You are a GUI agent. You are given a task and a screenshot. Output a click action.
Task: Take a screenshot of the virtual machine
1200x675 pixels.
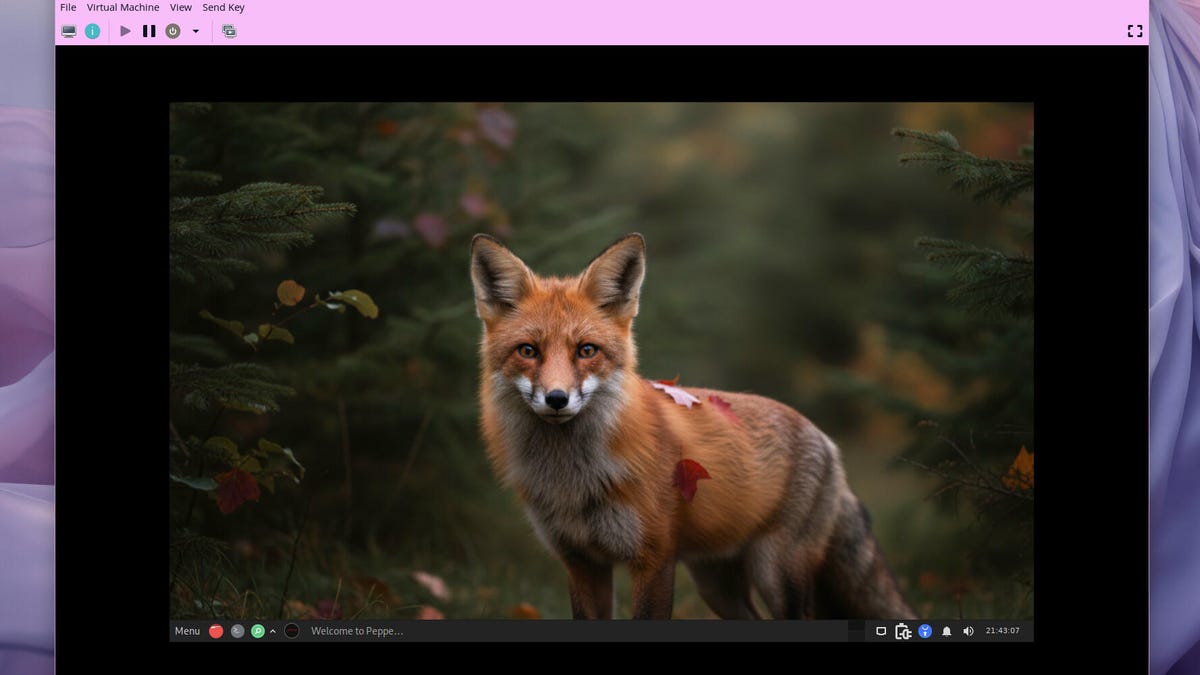(x=229, y=31)
